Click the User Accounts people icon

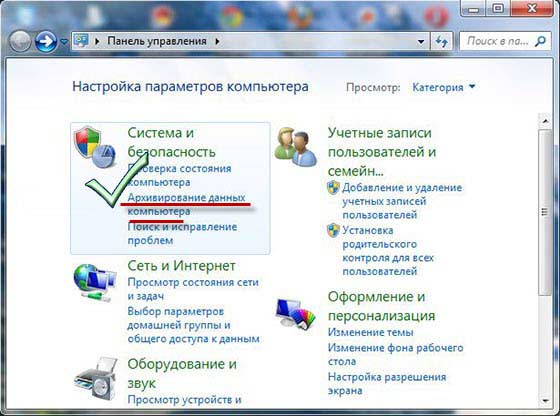(x=295, y=147)
